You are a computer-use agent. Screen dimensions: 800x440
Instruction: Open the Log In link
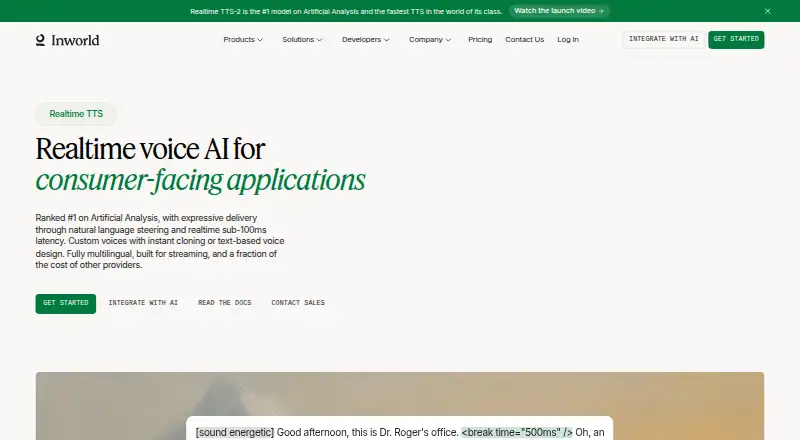[568, 39]
